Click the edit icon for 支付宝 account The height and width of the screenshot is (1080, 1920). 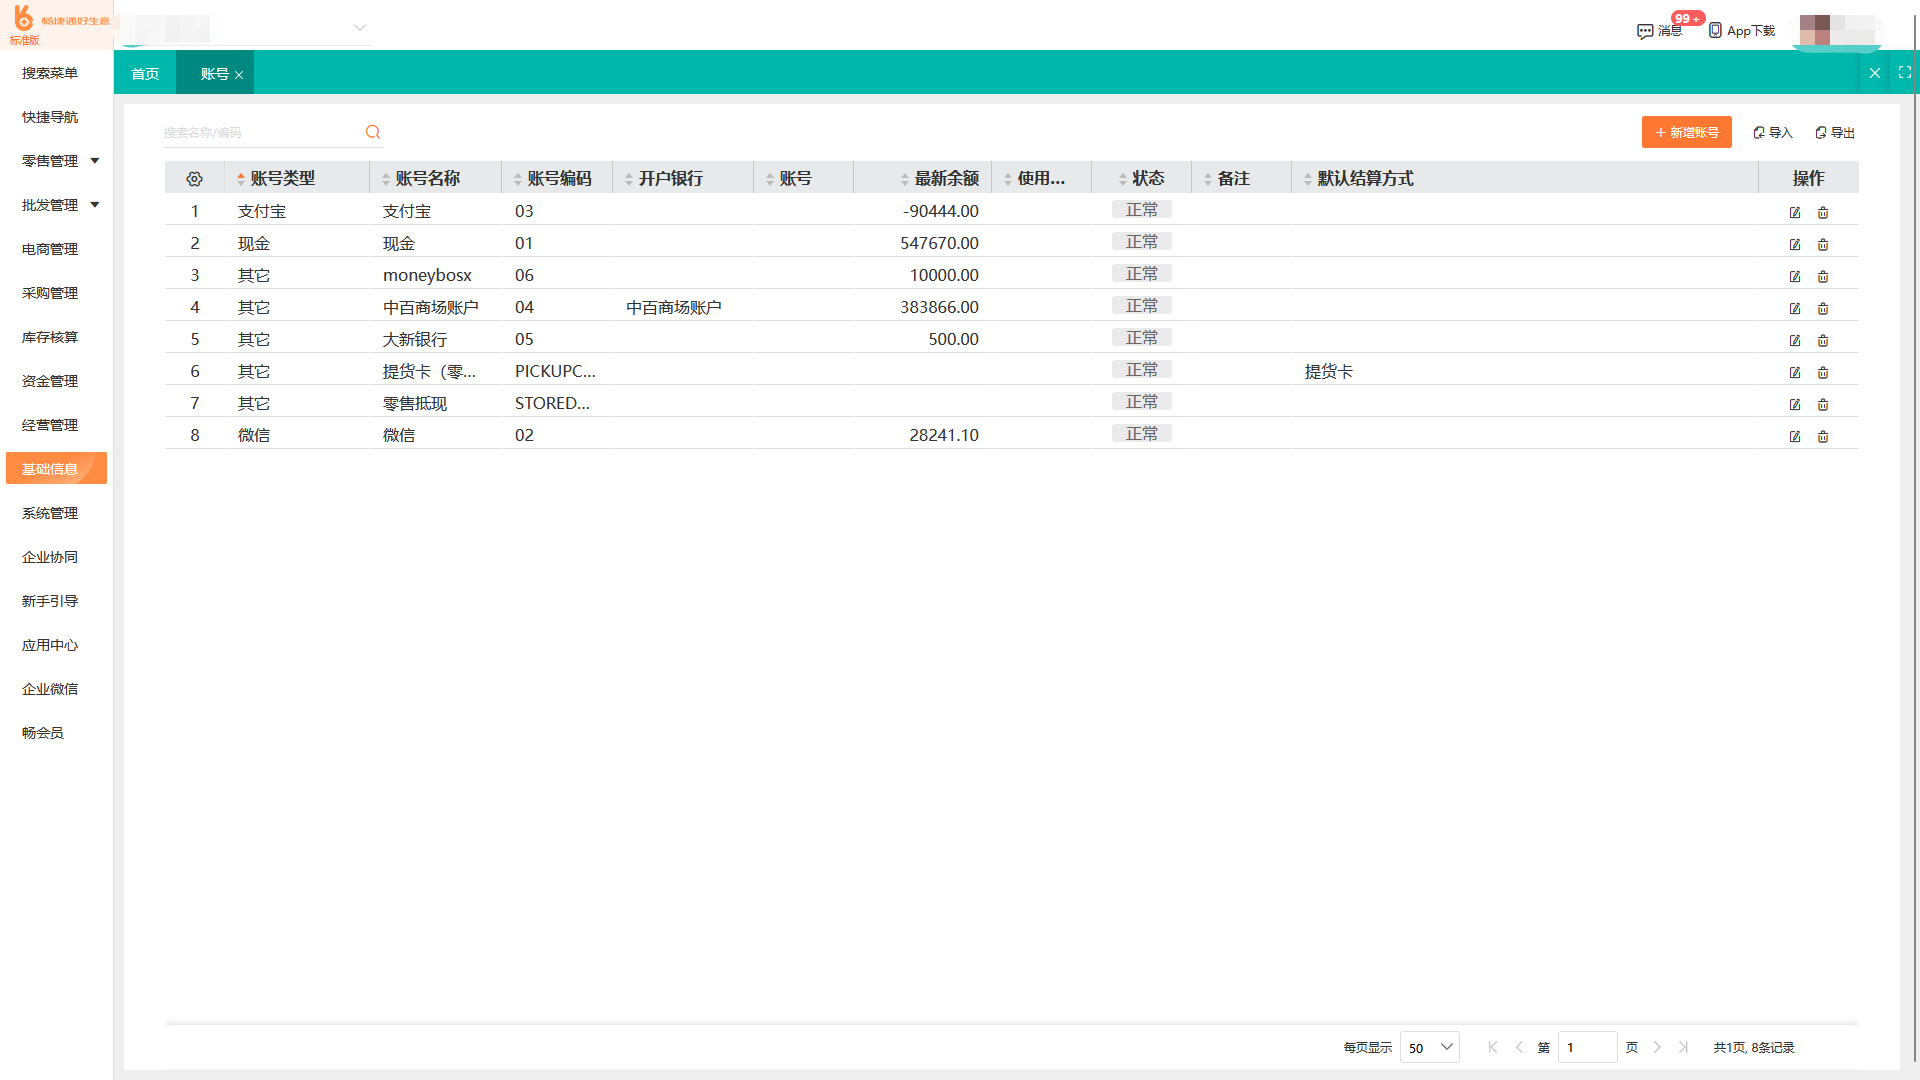[1795, 212]
